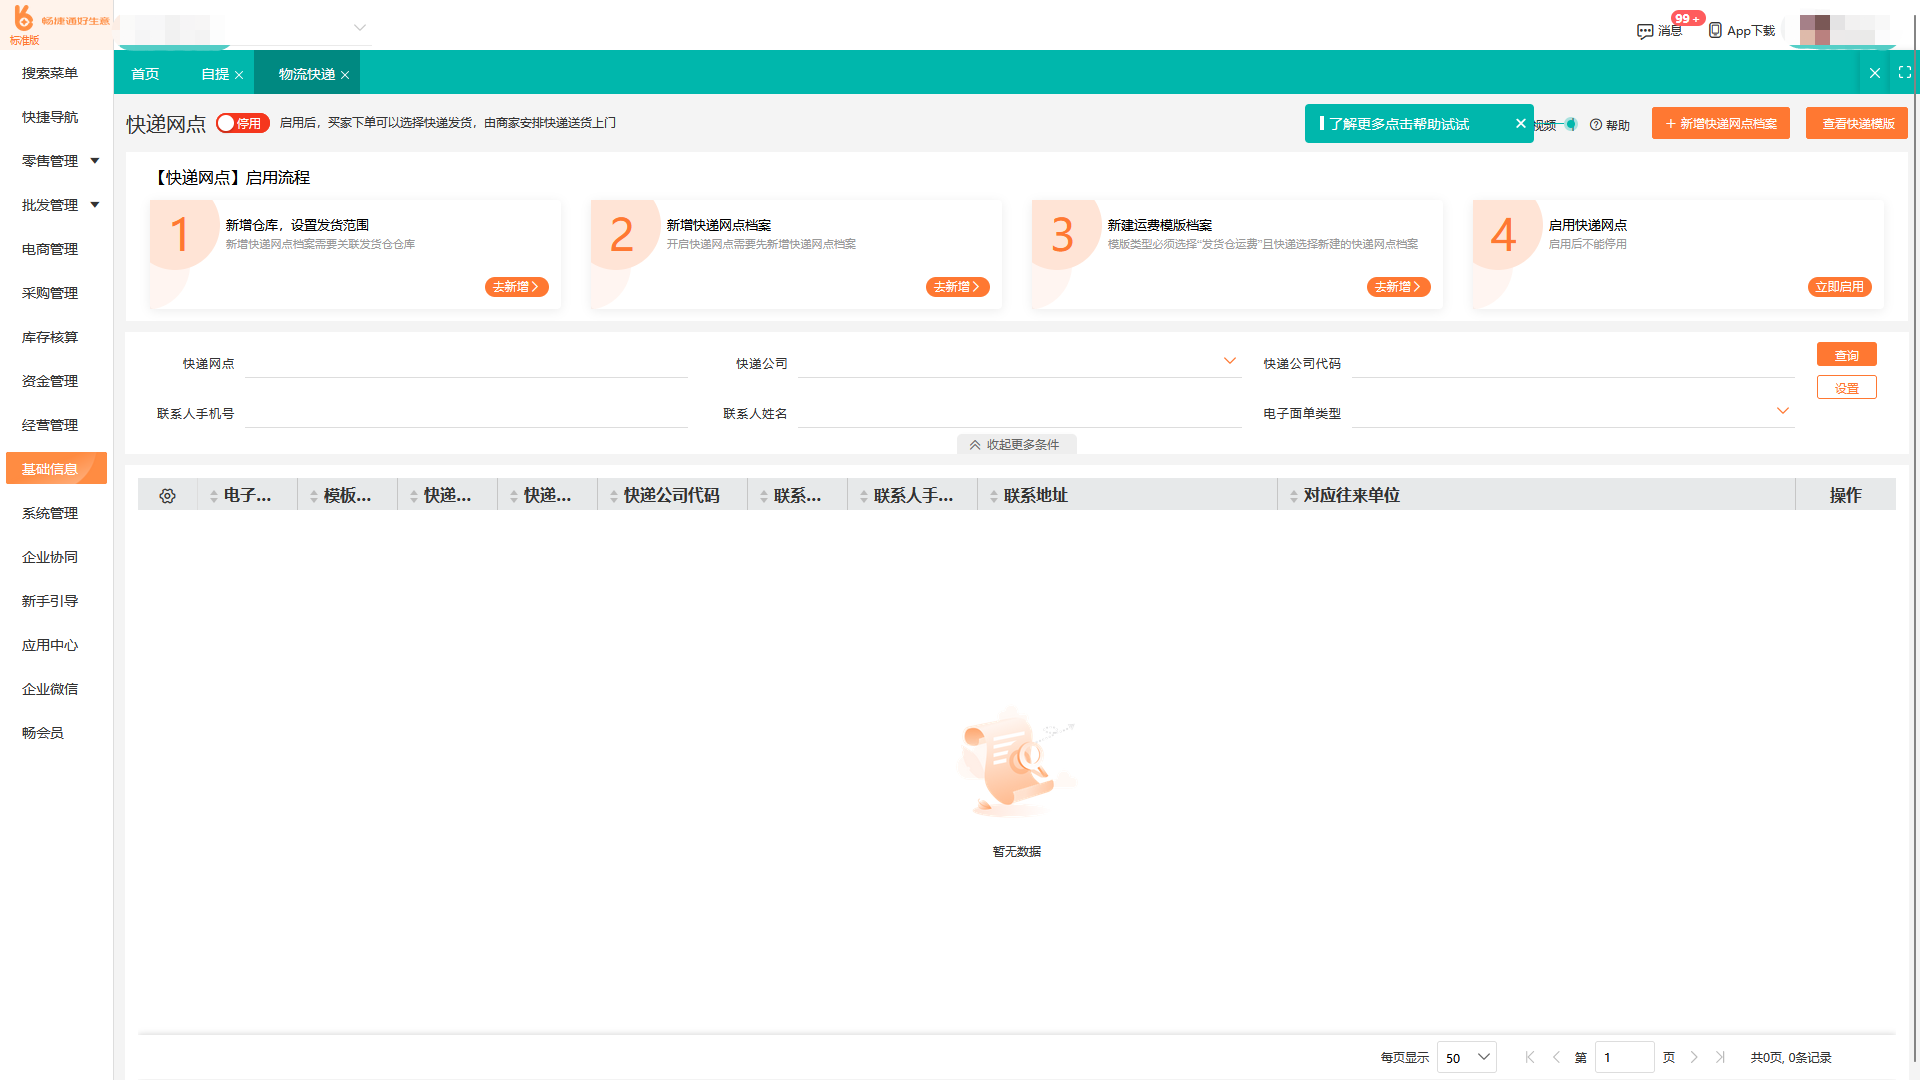Click 去新增 button in step 1
The width and height of the screenshot is (1920, 1080).
point(514,286)
